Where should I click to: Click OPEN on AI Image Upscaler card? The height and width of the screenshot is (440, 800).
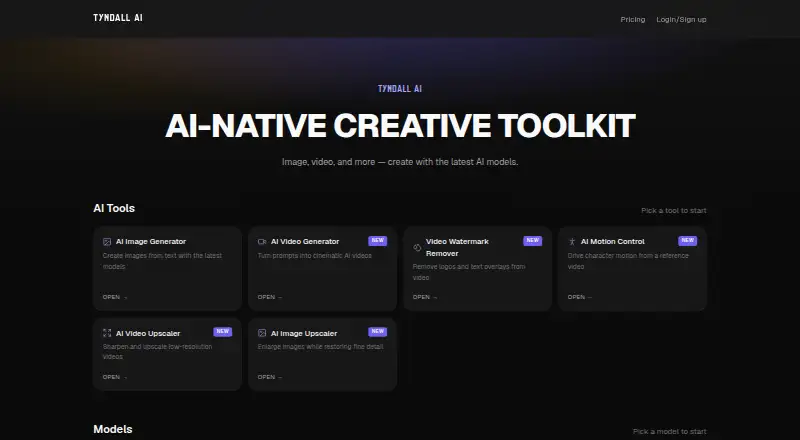click(x=270, y=377)
